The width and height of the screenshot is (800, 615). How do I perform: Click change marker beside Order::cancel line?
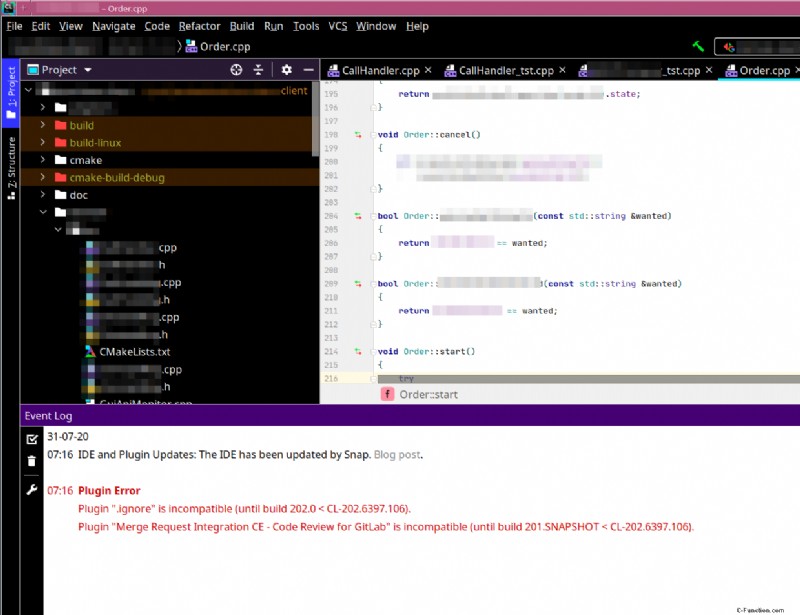tap(357, 134)
